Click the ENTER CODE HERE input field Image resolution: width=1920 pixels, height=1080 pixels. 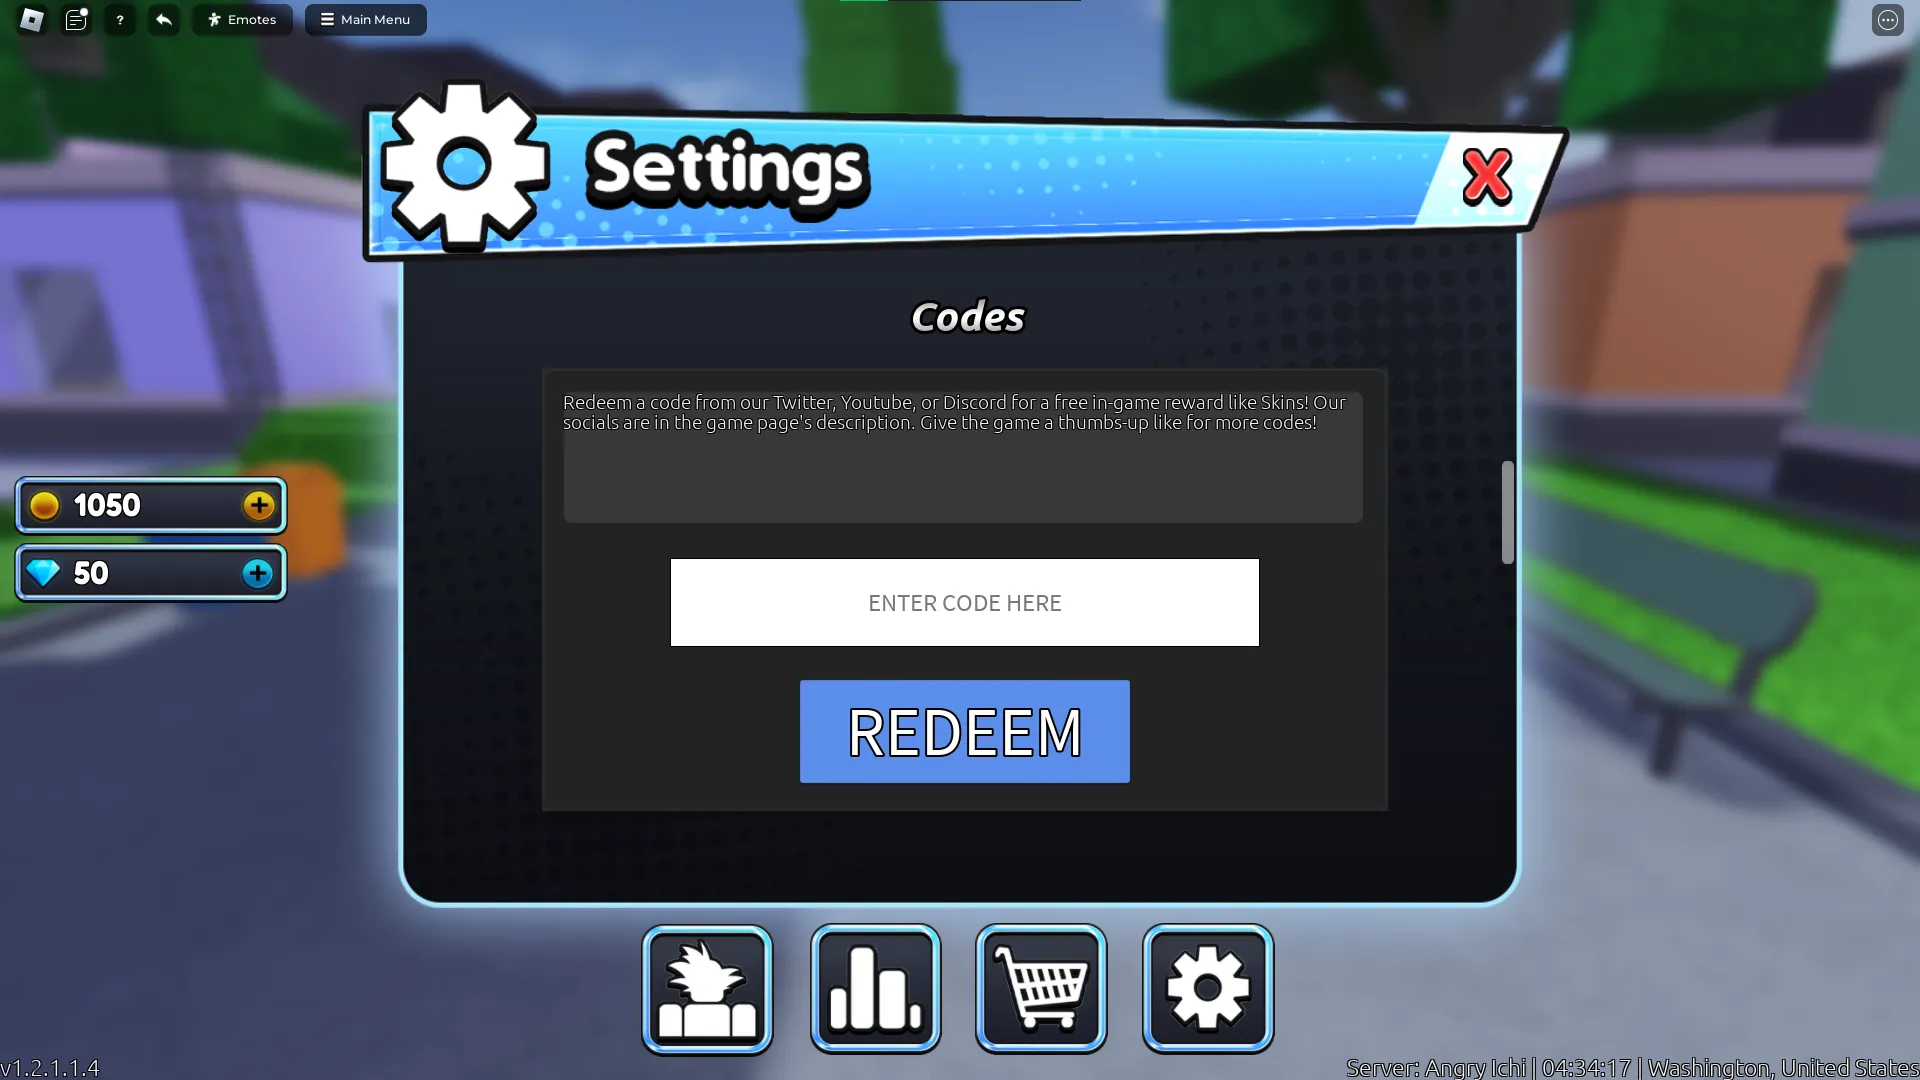pos(964,603)
